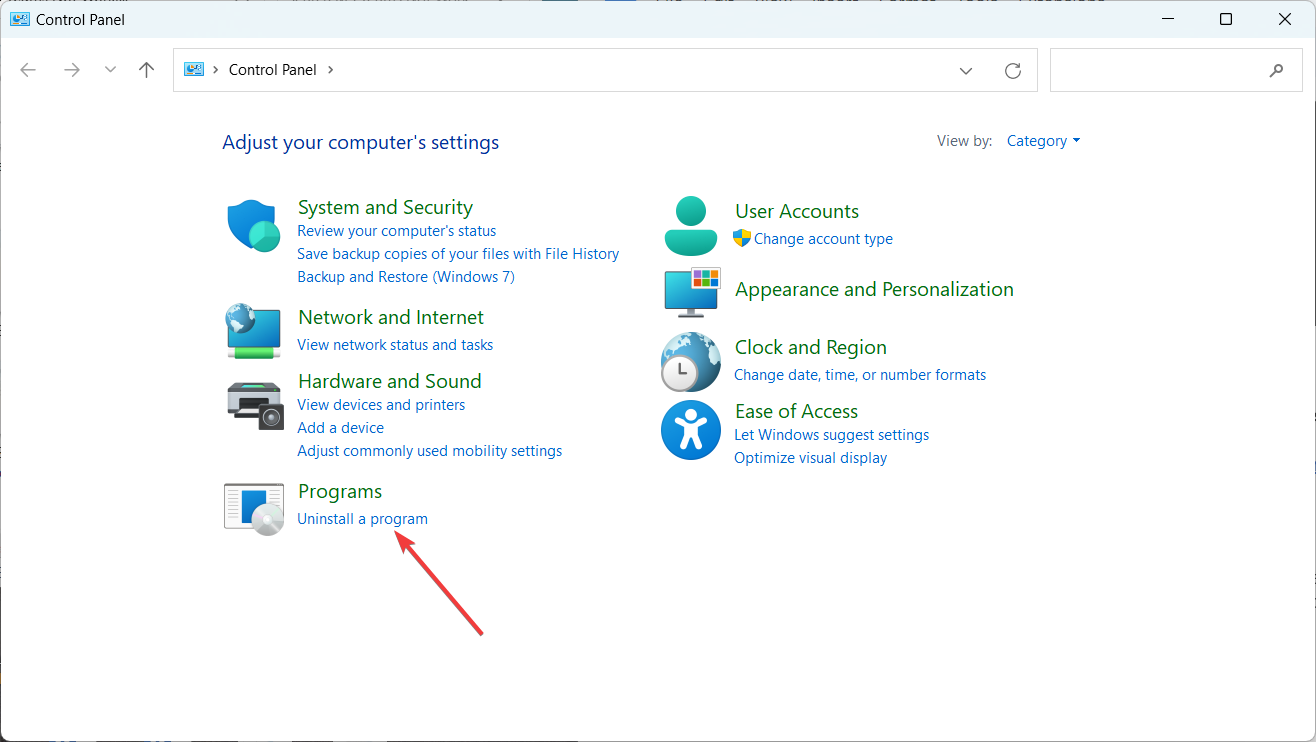Select Control Panel breadcrumb in address bar
The width and height of the screenshot is (1316, 742).
273,70
